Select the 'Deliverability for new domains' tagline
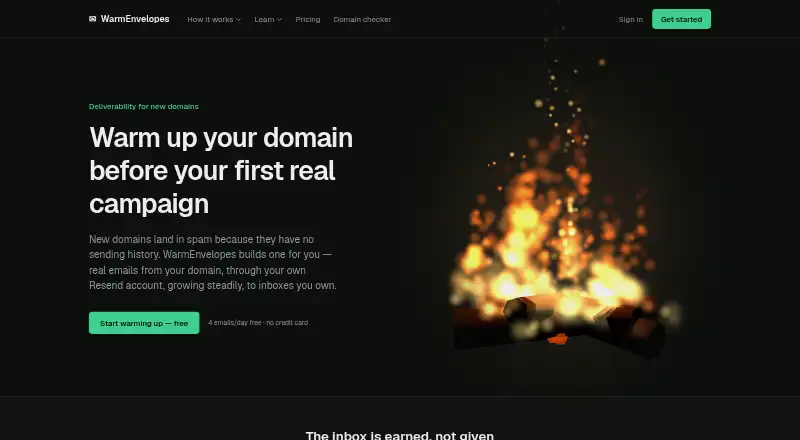This screenshot has width=800, height=440. 143,106
